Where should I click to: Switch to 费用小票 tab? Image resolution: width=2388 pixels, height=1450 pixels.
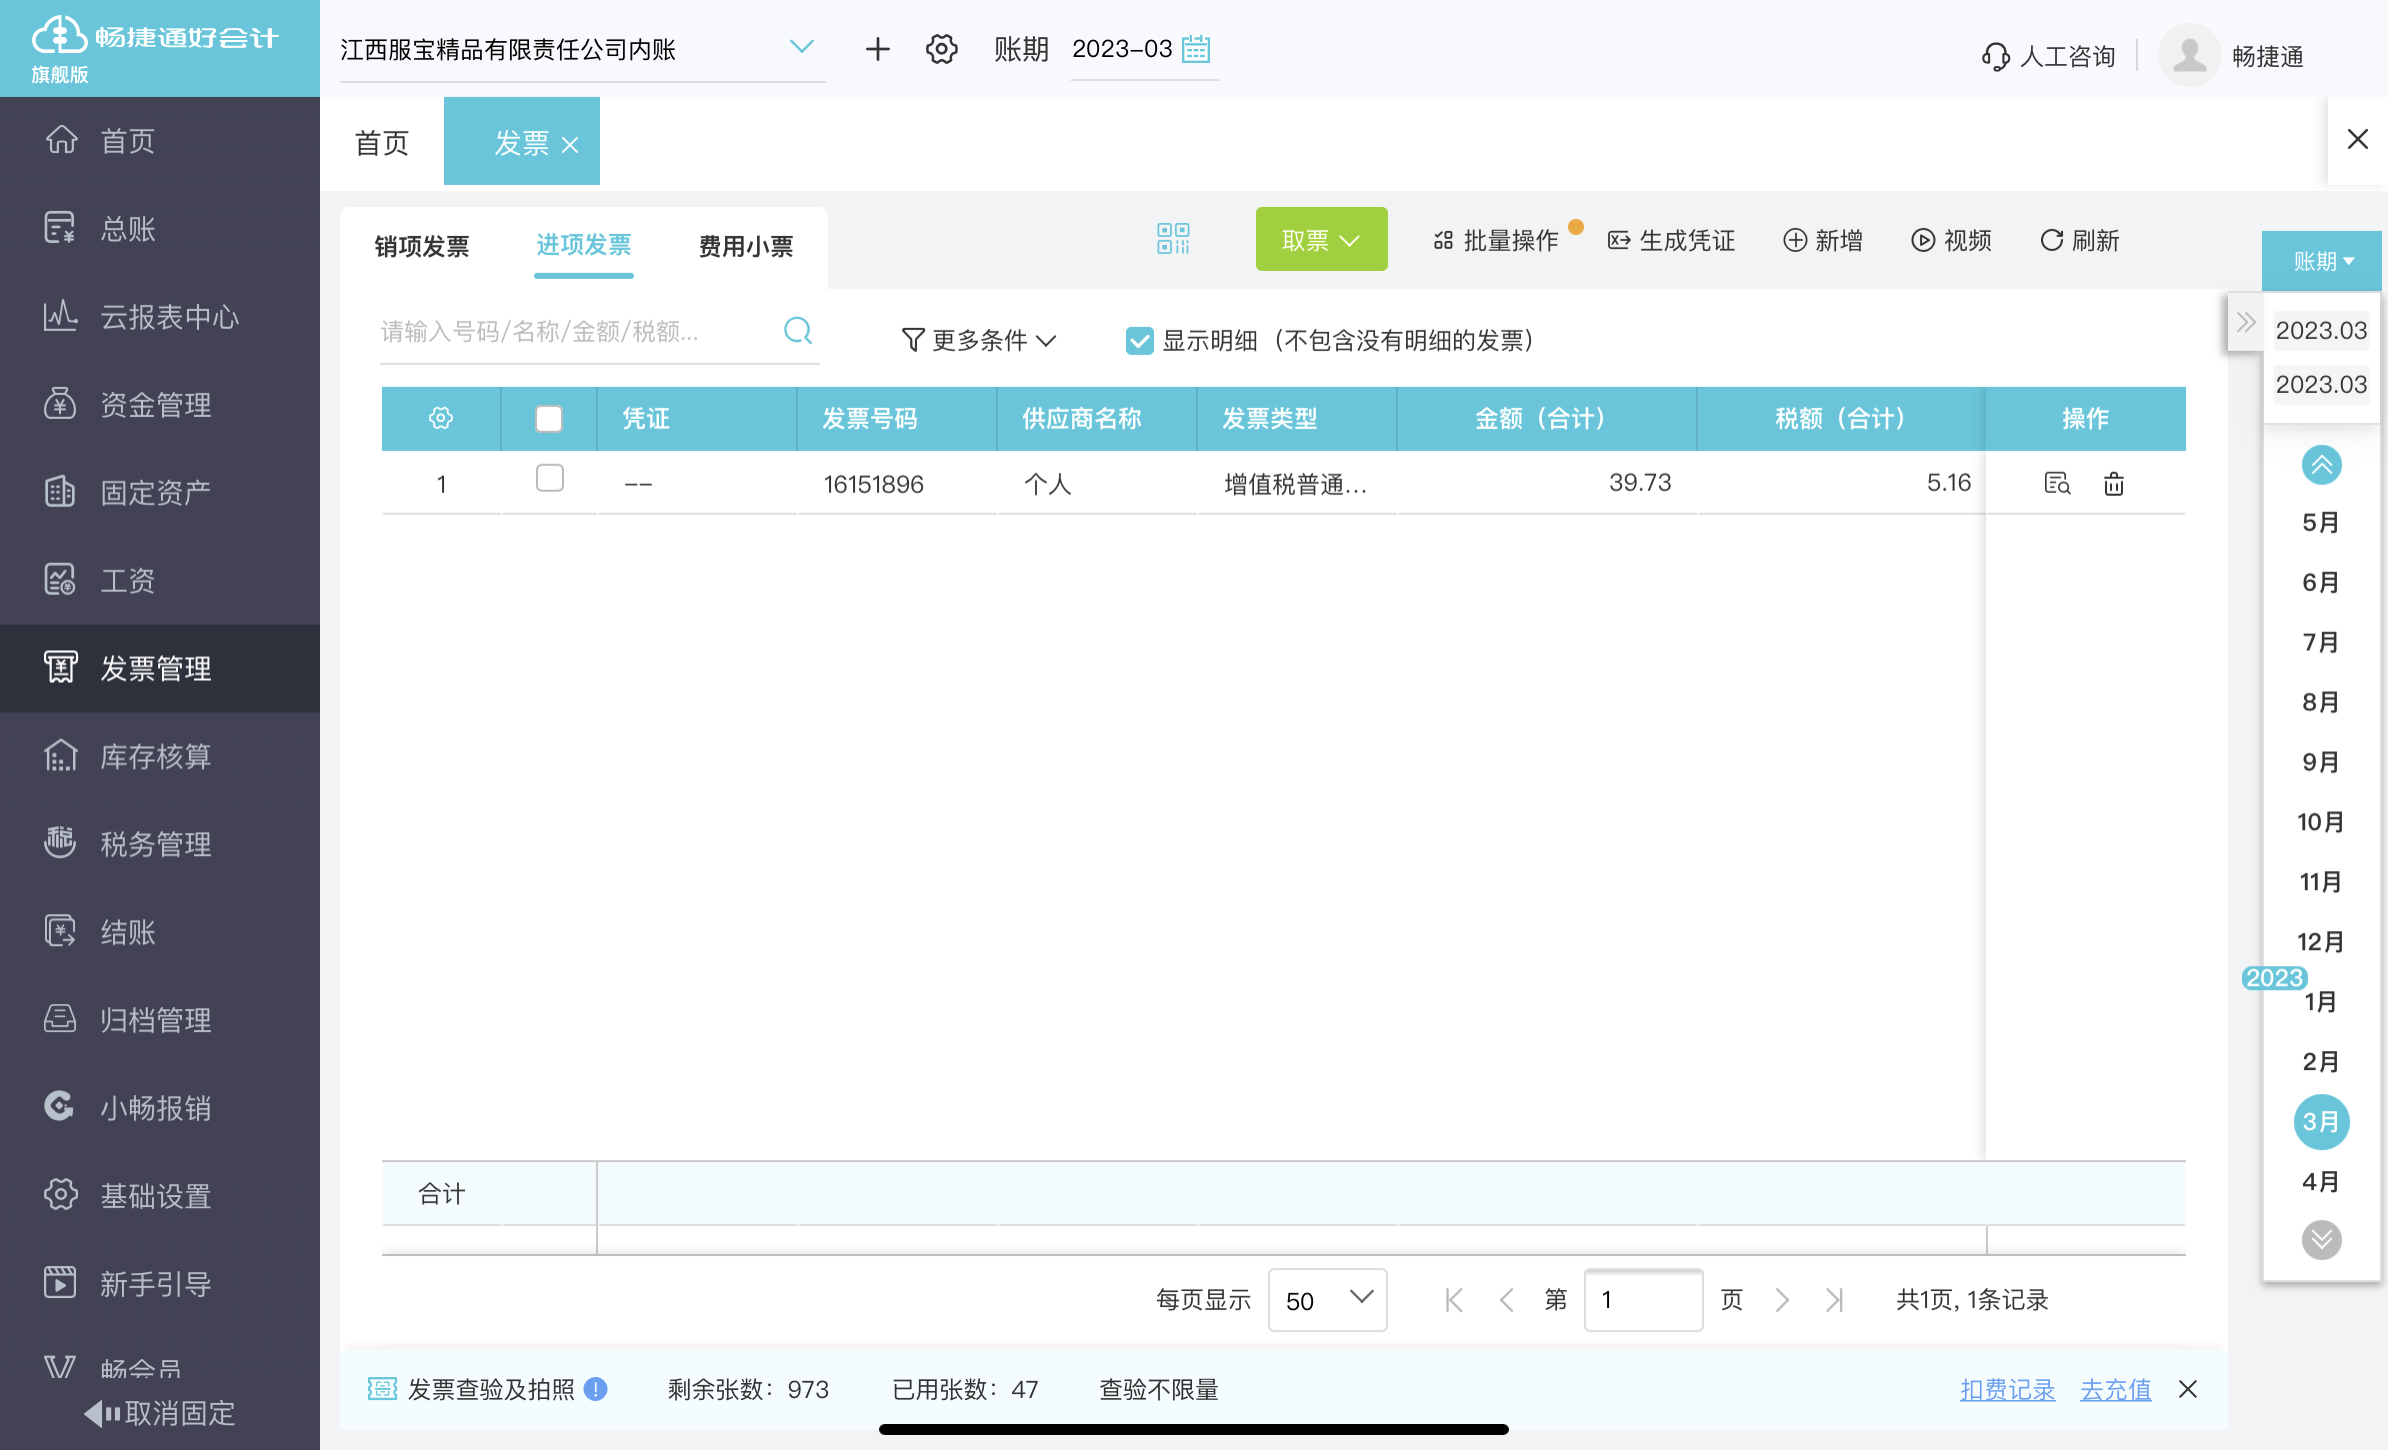pyautogui.click(x=745, y=244)
